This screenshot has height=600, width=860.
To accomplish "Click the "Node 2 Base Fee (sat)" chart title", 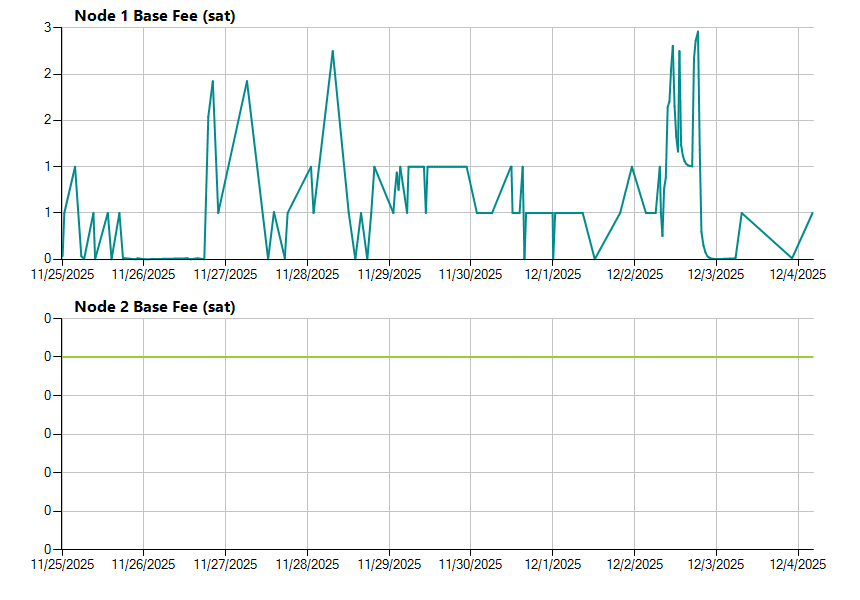I will 155,307.
